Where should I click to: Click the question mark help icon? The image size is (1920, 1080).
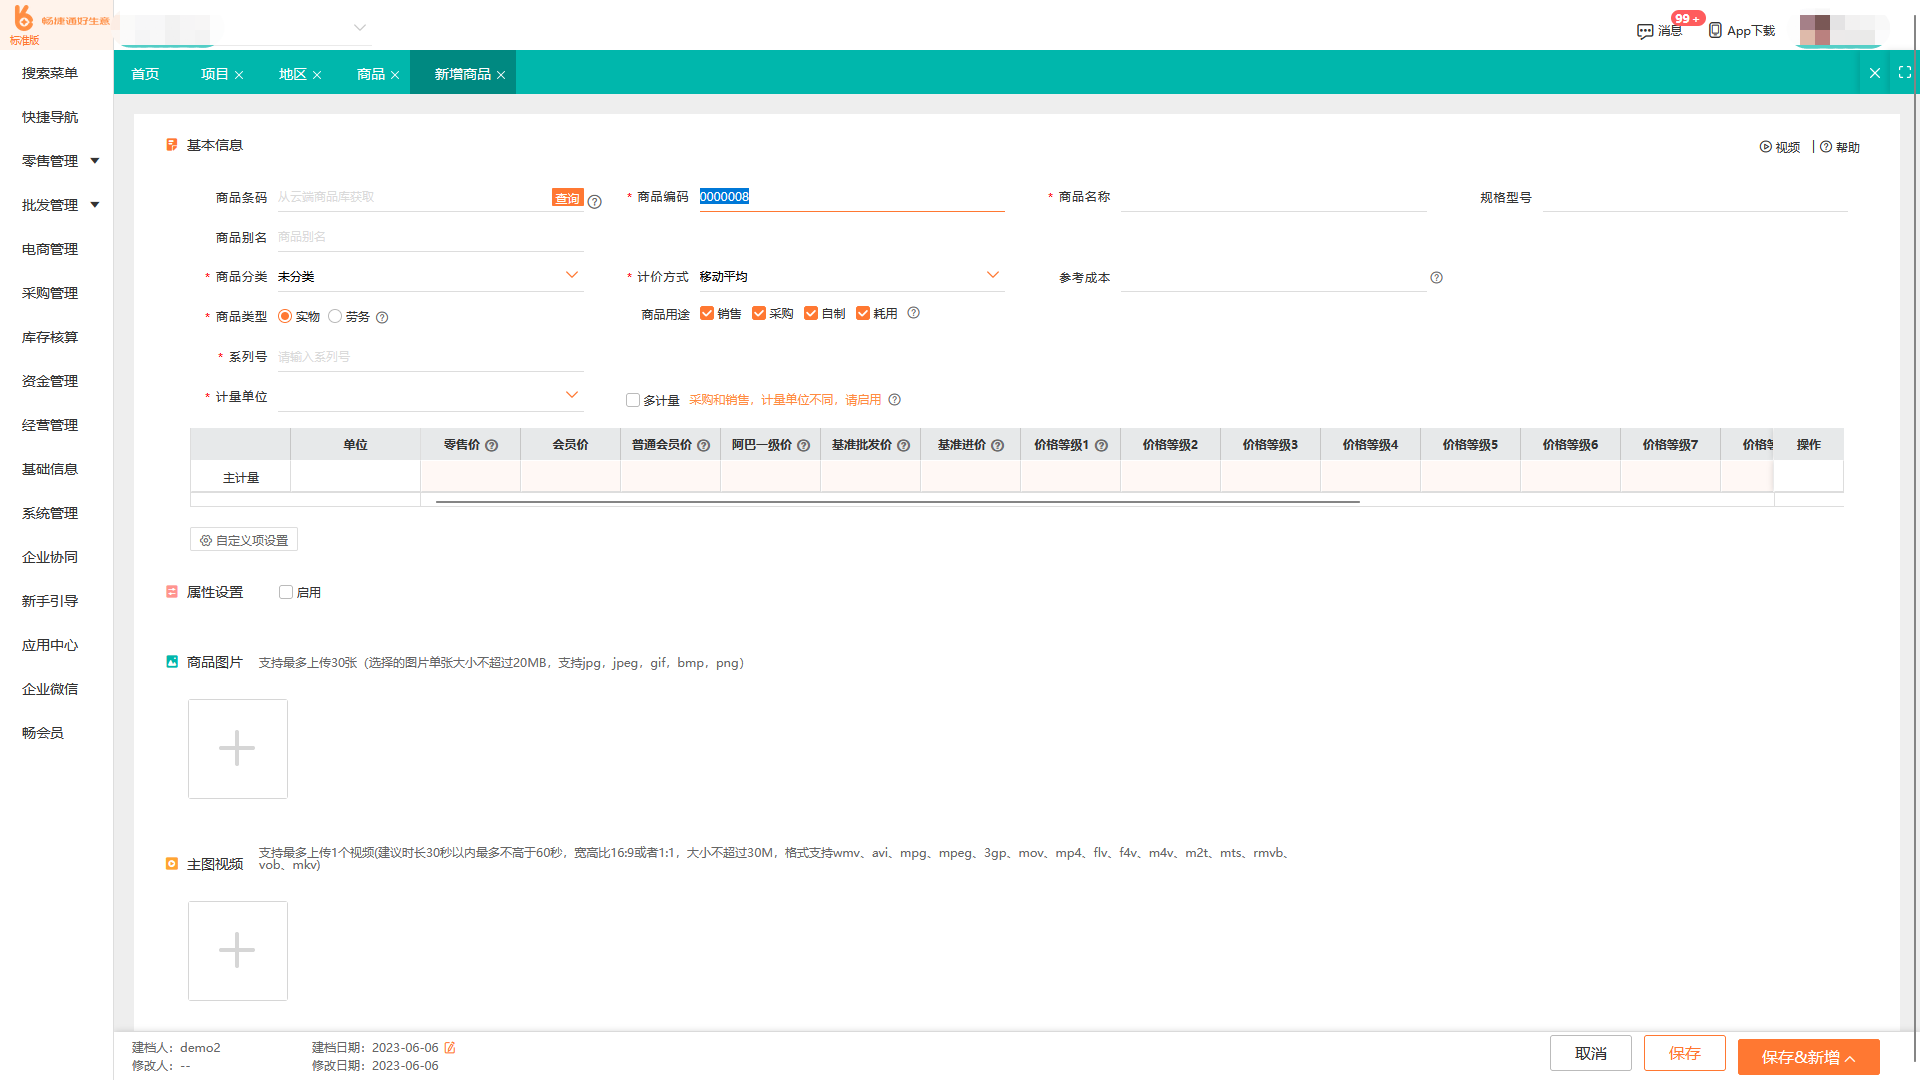click(x=1825, y=146)
